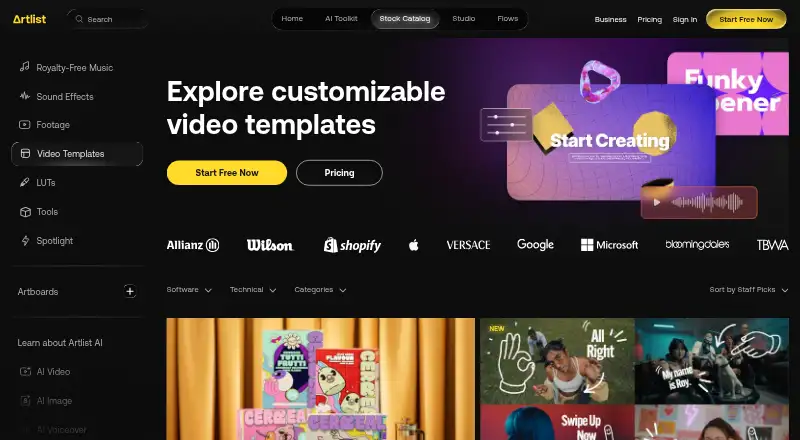Open the AI Toolkit tab

(x=341, y=19)
